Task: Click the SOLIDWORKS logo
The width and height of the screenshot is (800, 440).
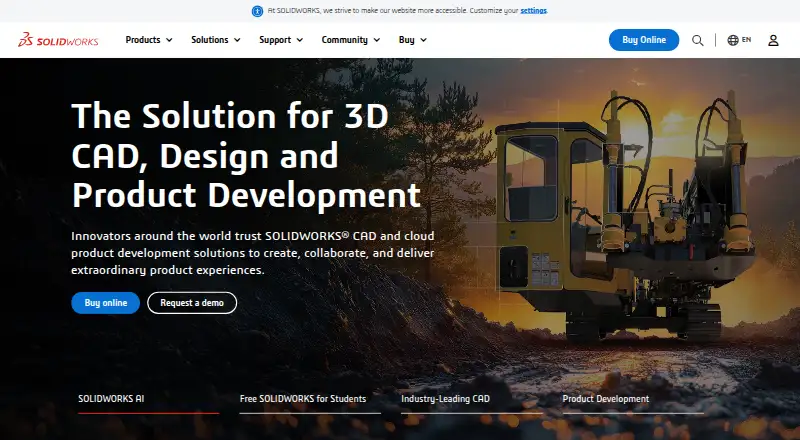Action: (x=58, y=40)
